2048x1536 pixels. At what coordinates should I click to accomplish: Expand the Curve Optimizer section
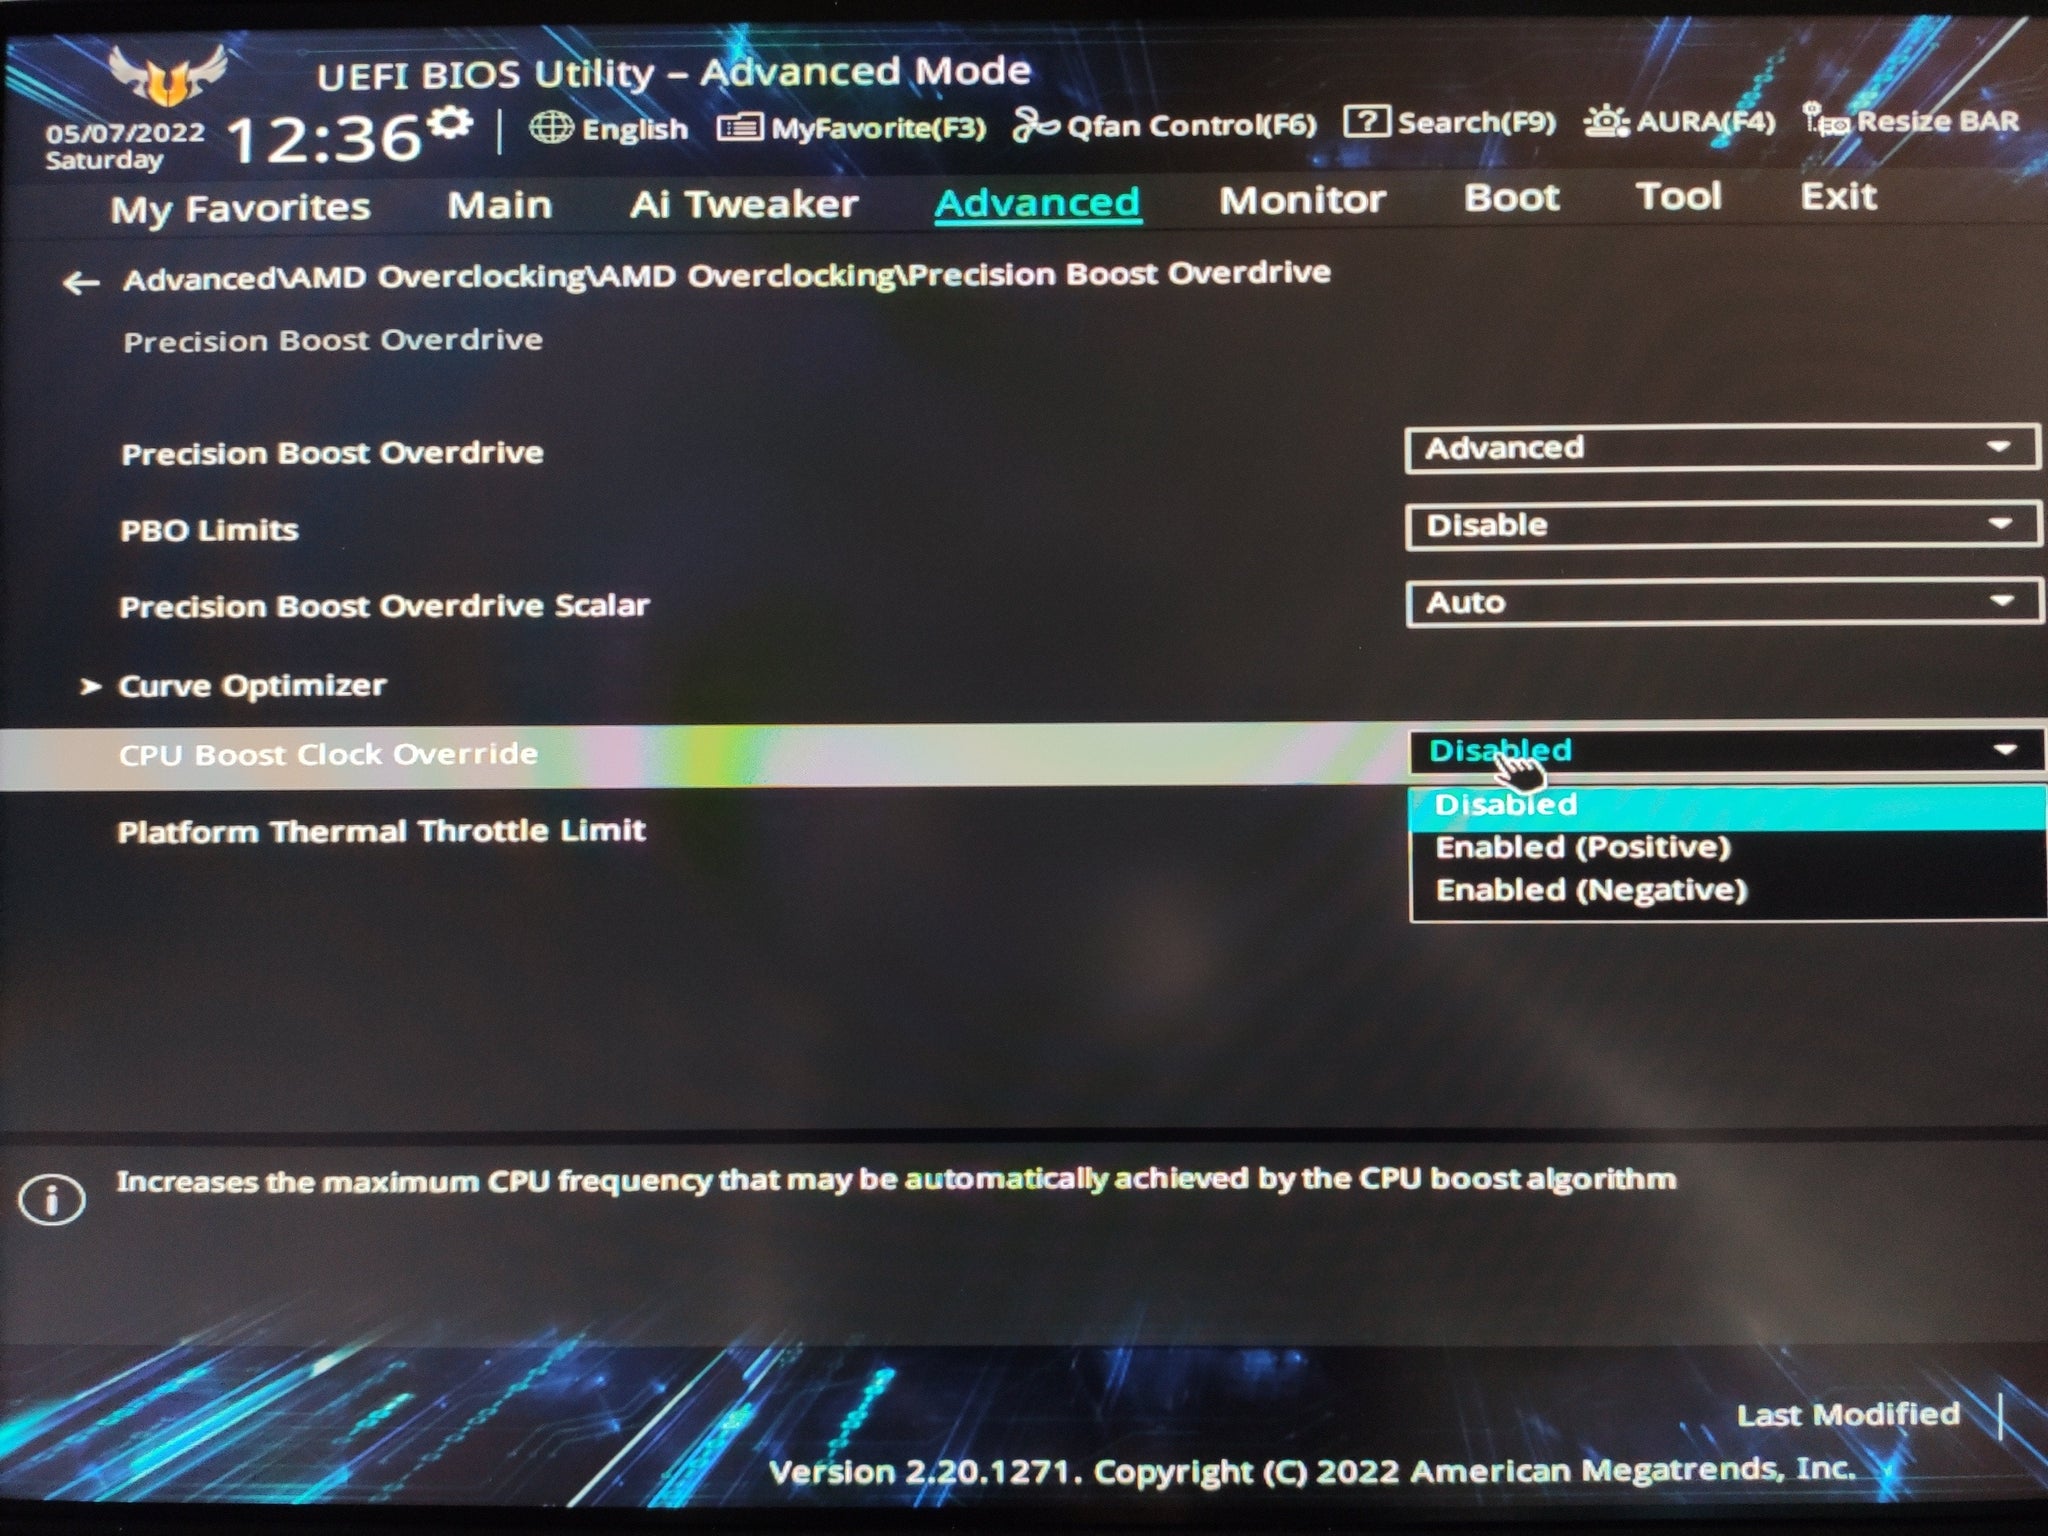253,682
